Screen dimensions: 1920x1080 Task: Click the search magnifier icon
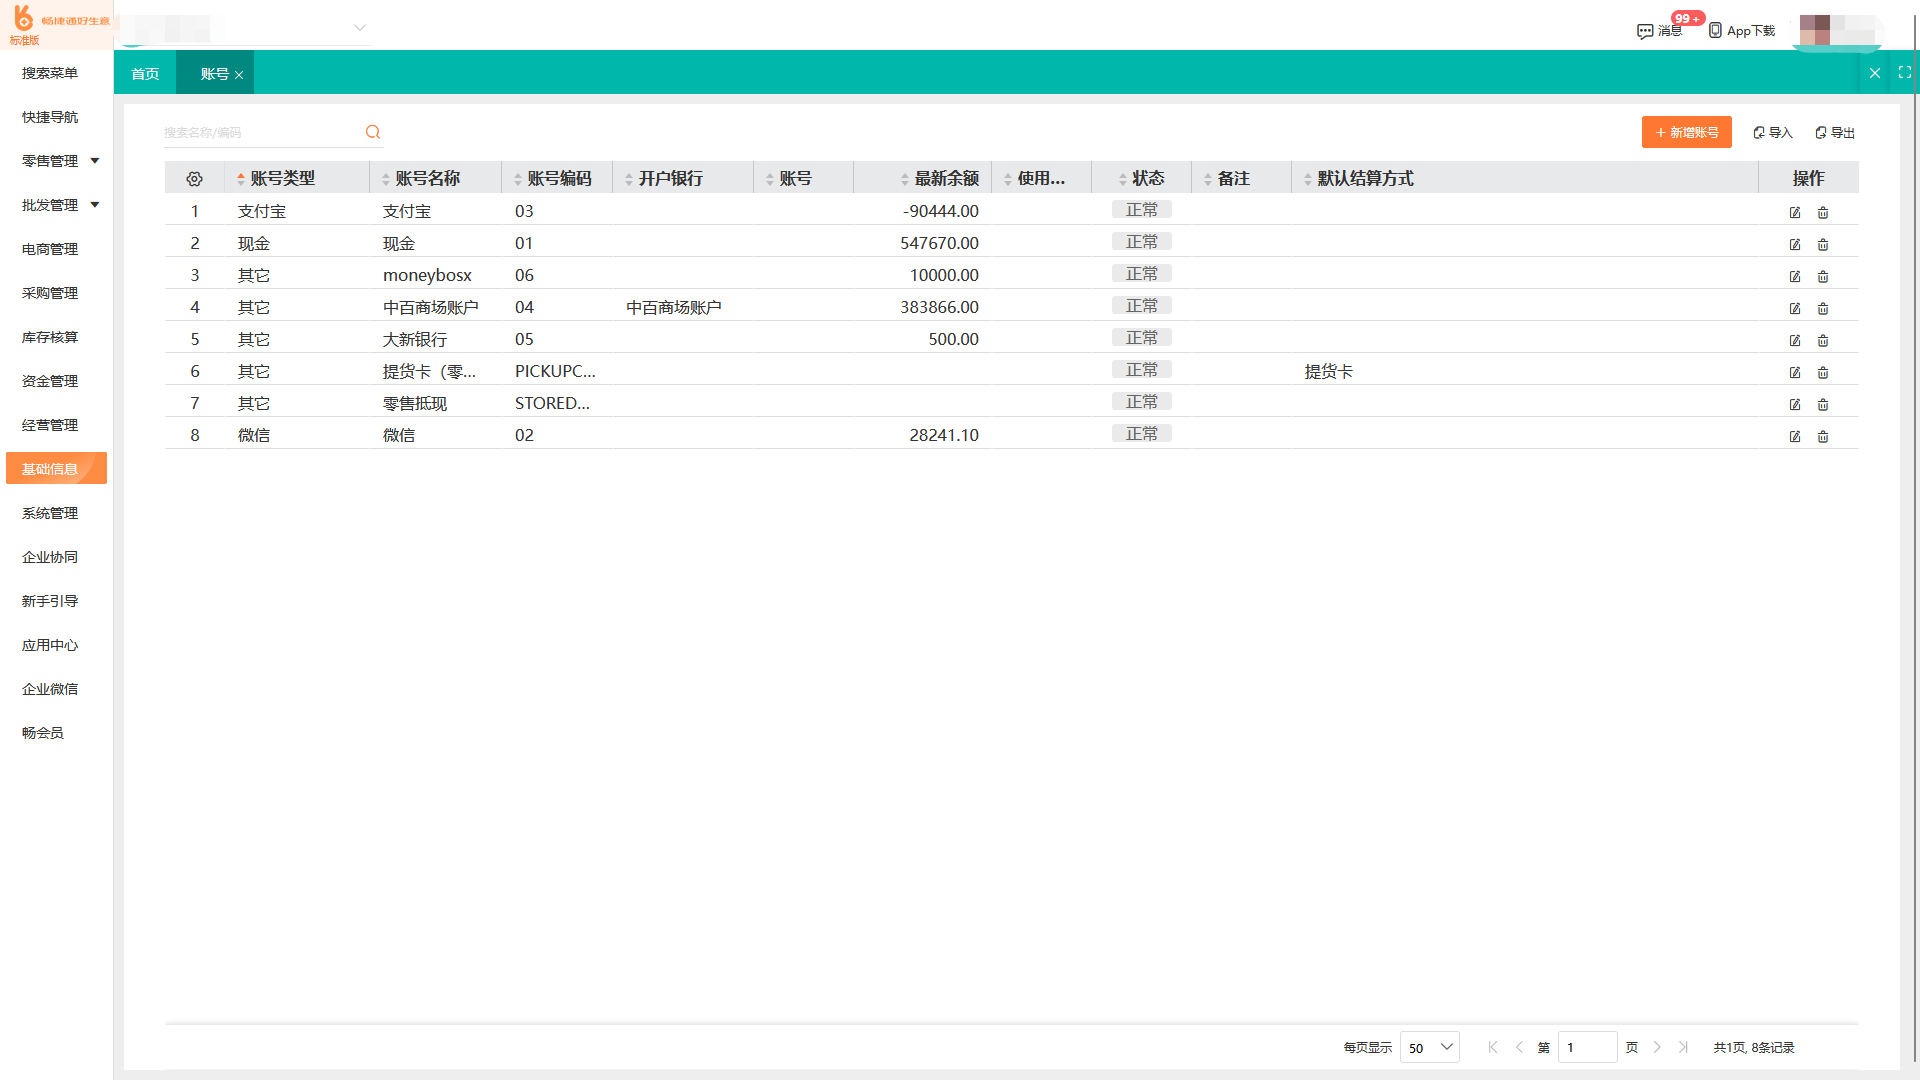373,132
